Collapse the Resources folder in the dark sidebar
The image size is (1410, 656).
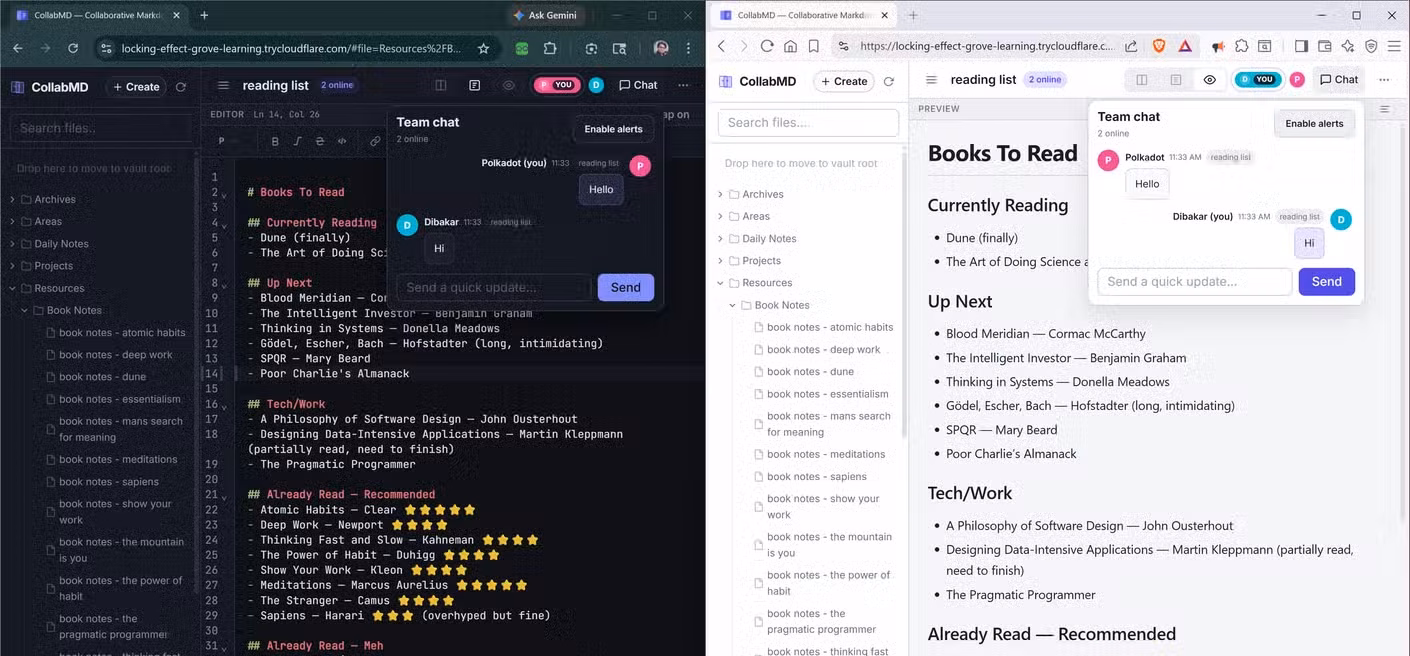point(13,288)
